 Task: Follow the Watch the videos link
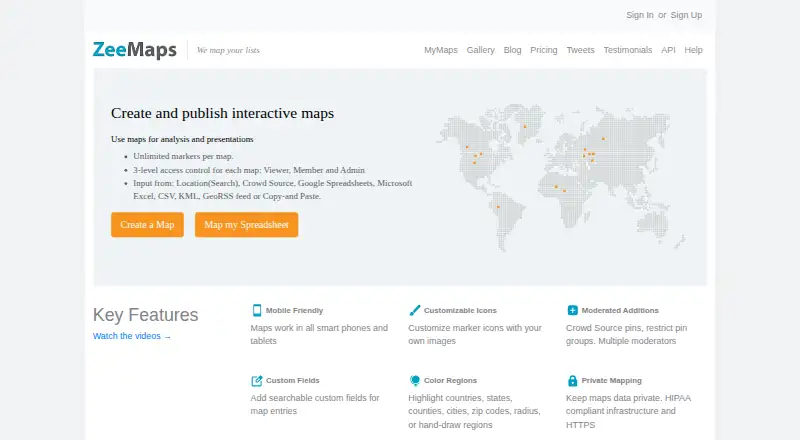pyautogui.click(x=132, y=336)
